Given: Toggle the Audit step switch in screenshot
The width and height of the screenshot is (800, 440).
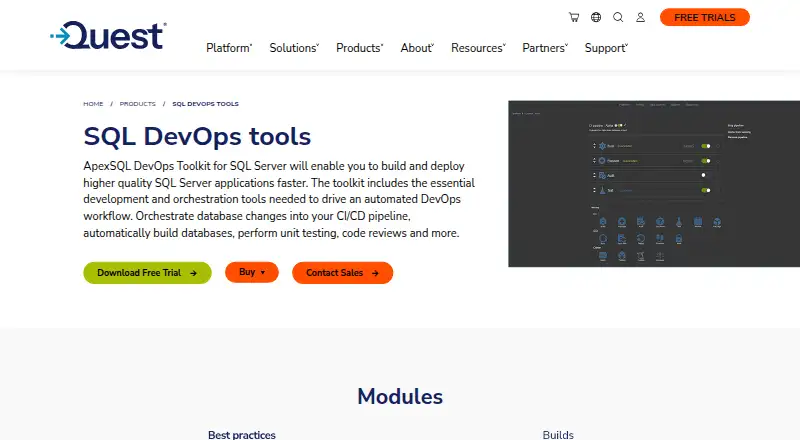Looking at the screenshot, I should pos(706,175).
